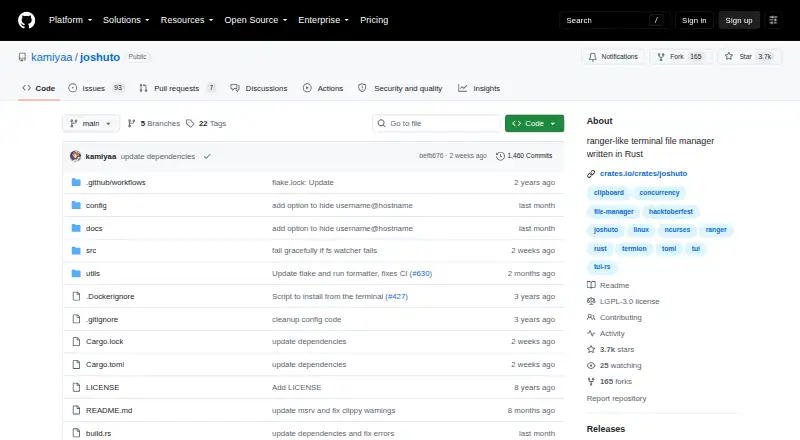The width and height of the screenshot is (800, 440).
Task: Open the src folder icon
Action: [x=76, y=251]
